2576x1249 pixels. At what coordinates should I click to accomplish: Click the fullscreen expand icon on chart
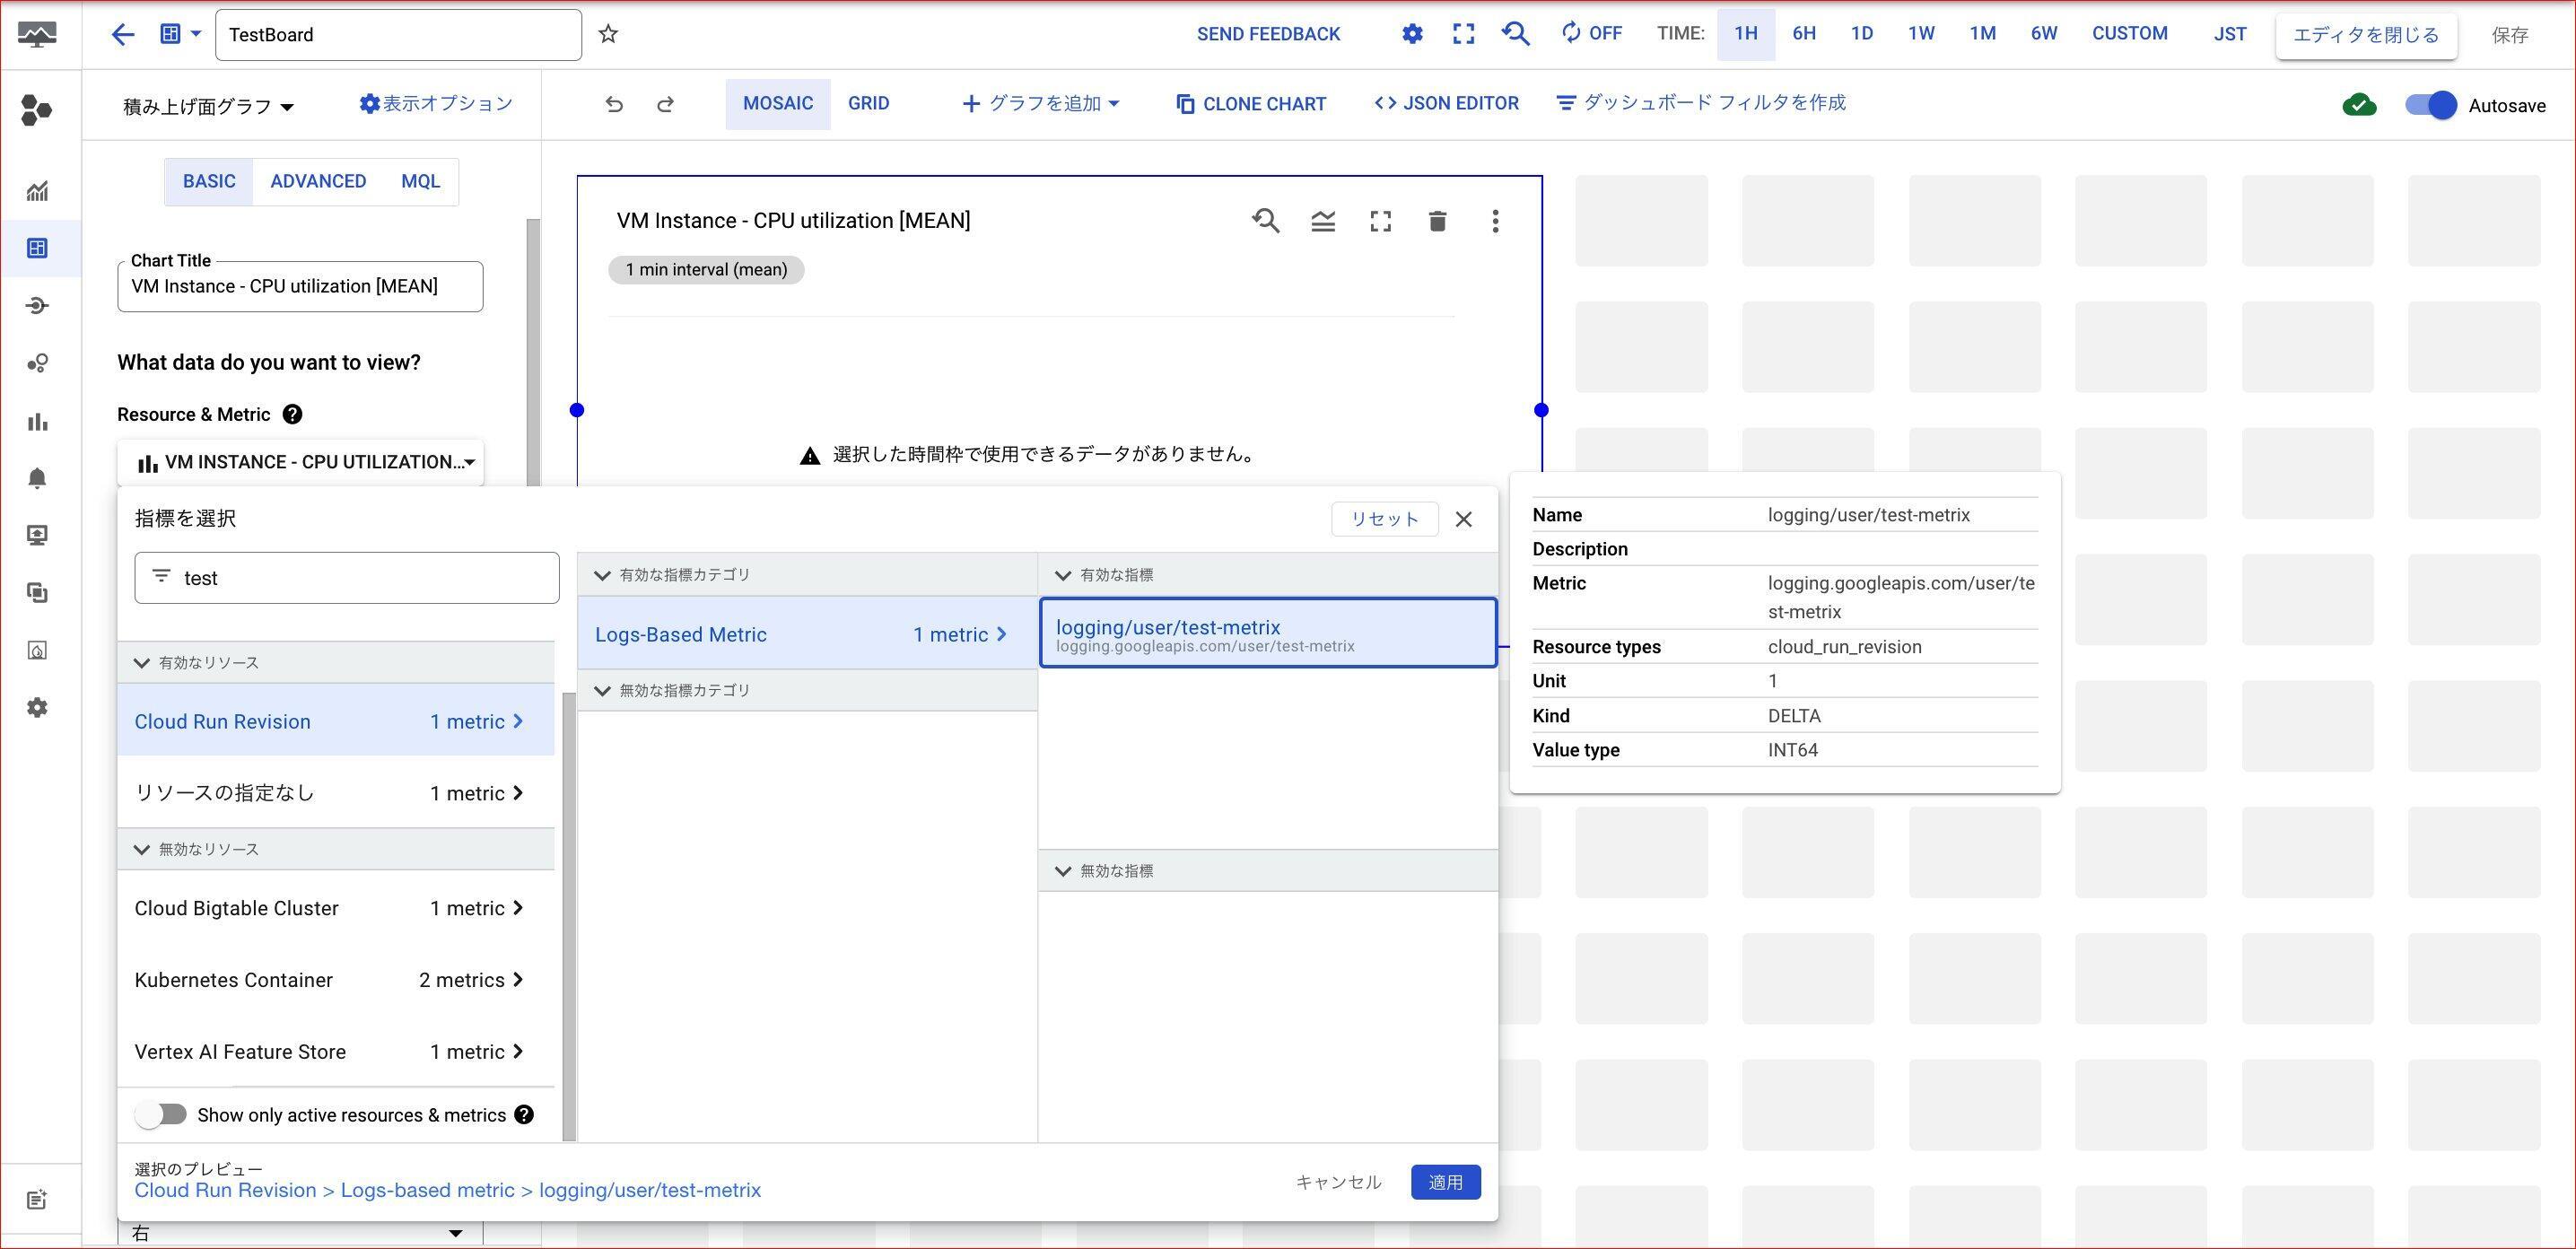point(1380,222)
